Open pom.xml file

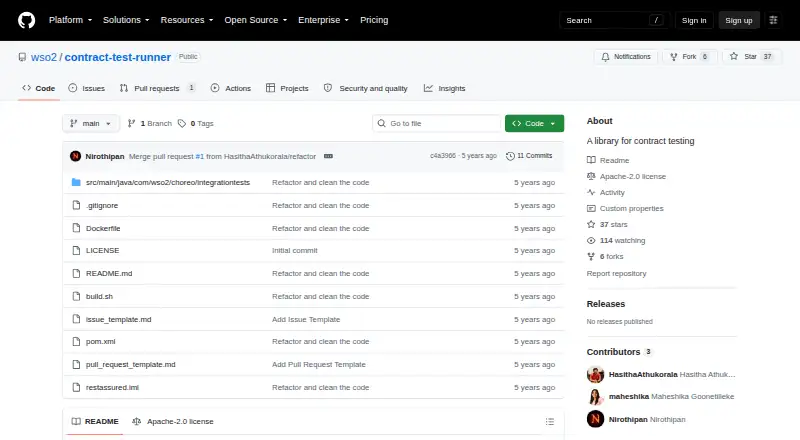(x=101, y=341)
